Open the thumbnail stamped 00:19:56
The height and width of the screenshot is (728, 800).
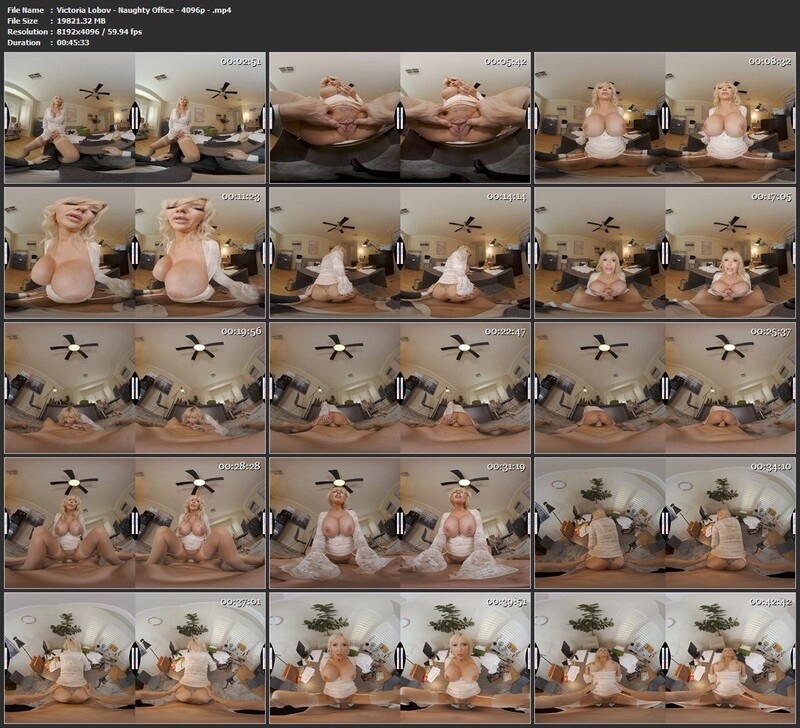(135, 386)
